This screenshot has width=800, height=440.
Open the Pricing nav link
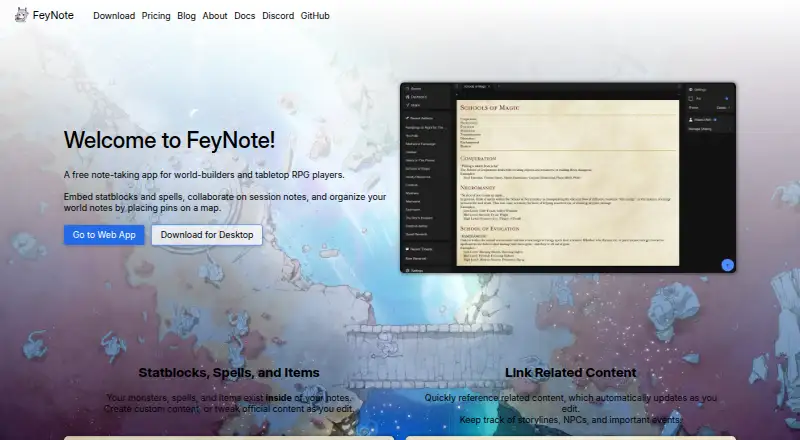pos(156,16)
